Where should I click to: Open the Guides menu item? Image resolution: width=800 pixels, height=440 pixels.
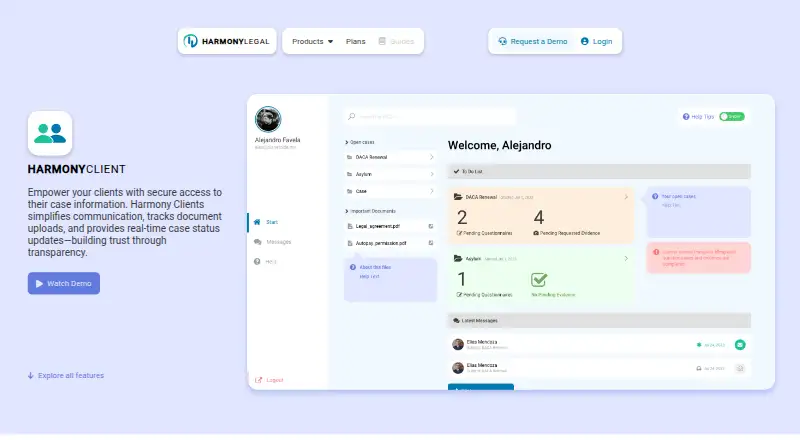pos(396,41)
